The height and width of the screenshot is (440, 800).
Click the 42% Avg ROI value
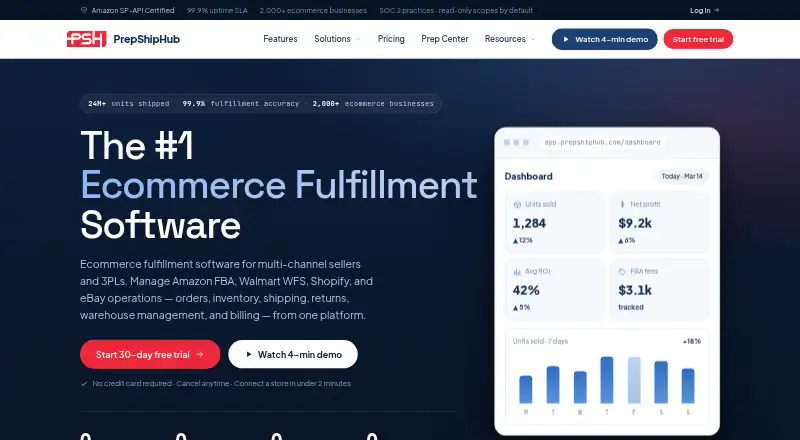[x=526, y=290]
